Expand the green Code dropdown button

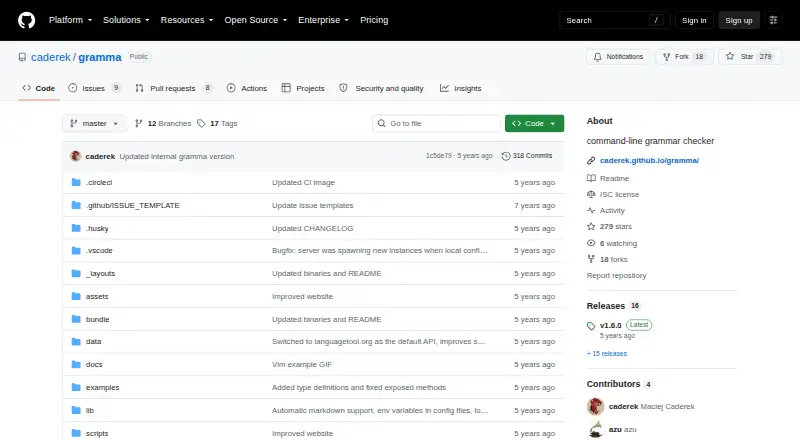pos(534,124)
